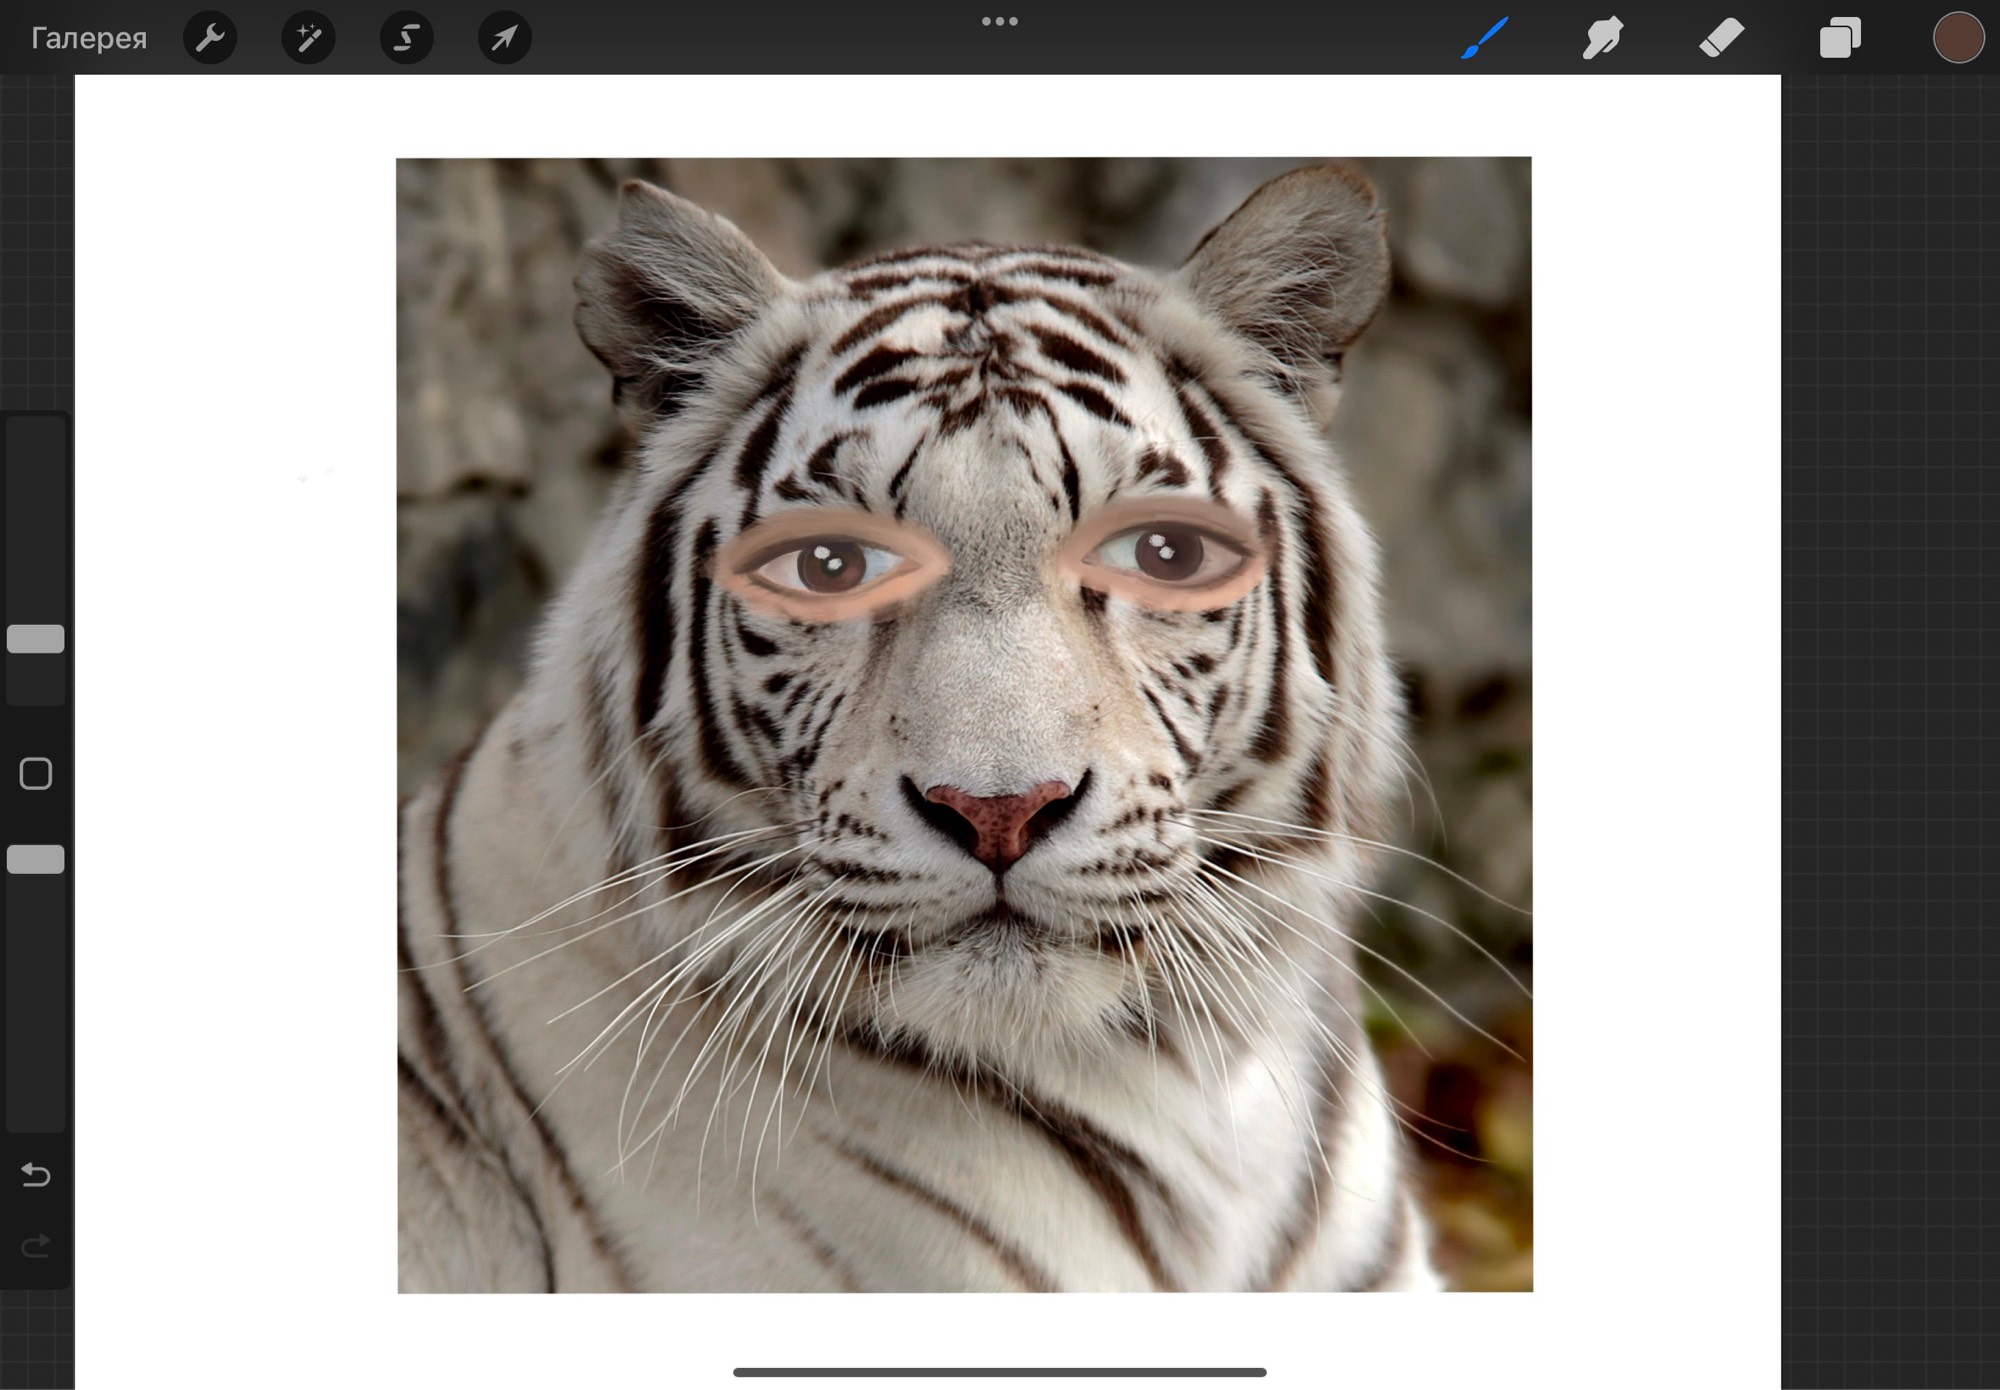Screen dimensions: 2000x1390
Task: Redo last action
Action: pos(33,1247)
